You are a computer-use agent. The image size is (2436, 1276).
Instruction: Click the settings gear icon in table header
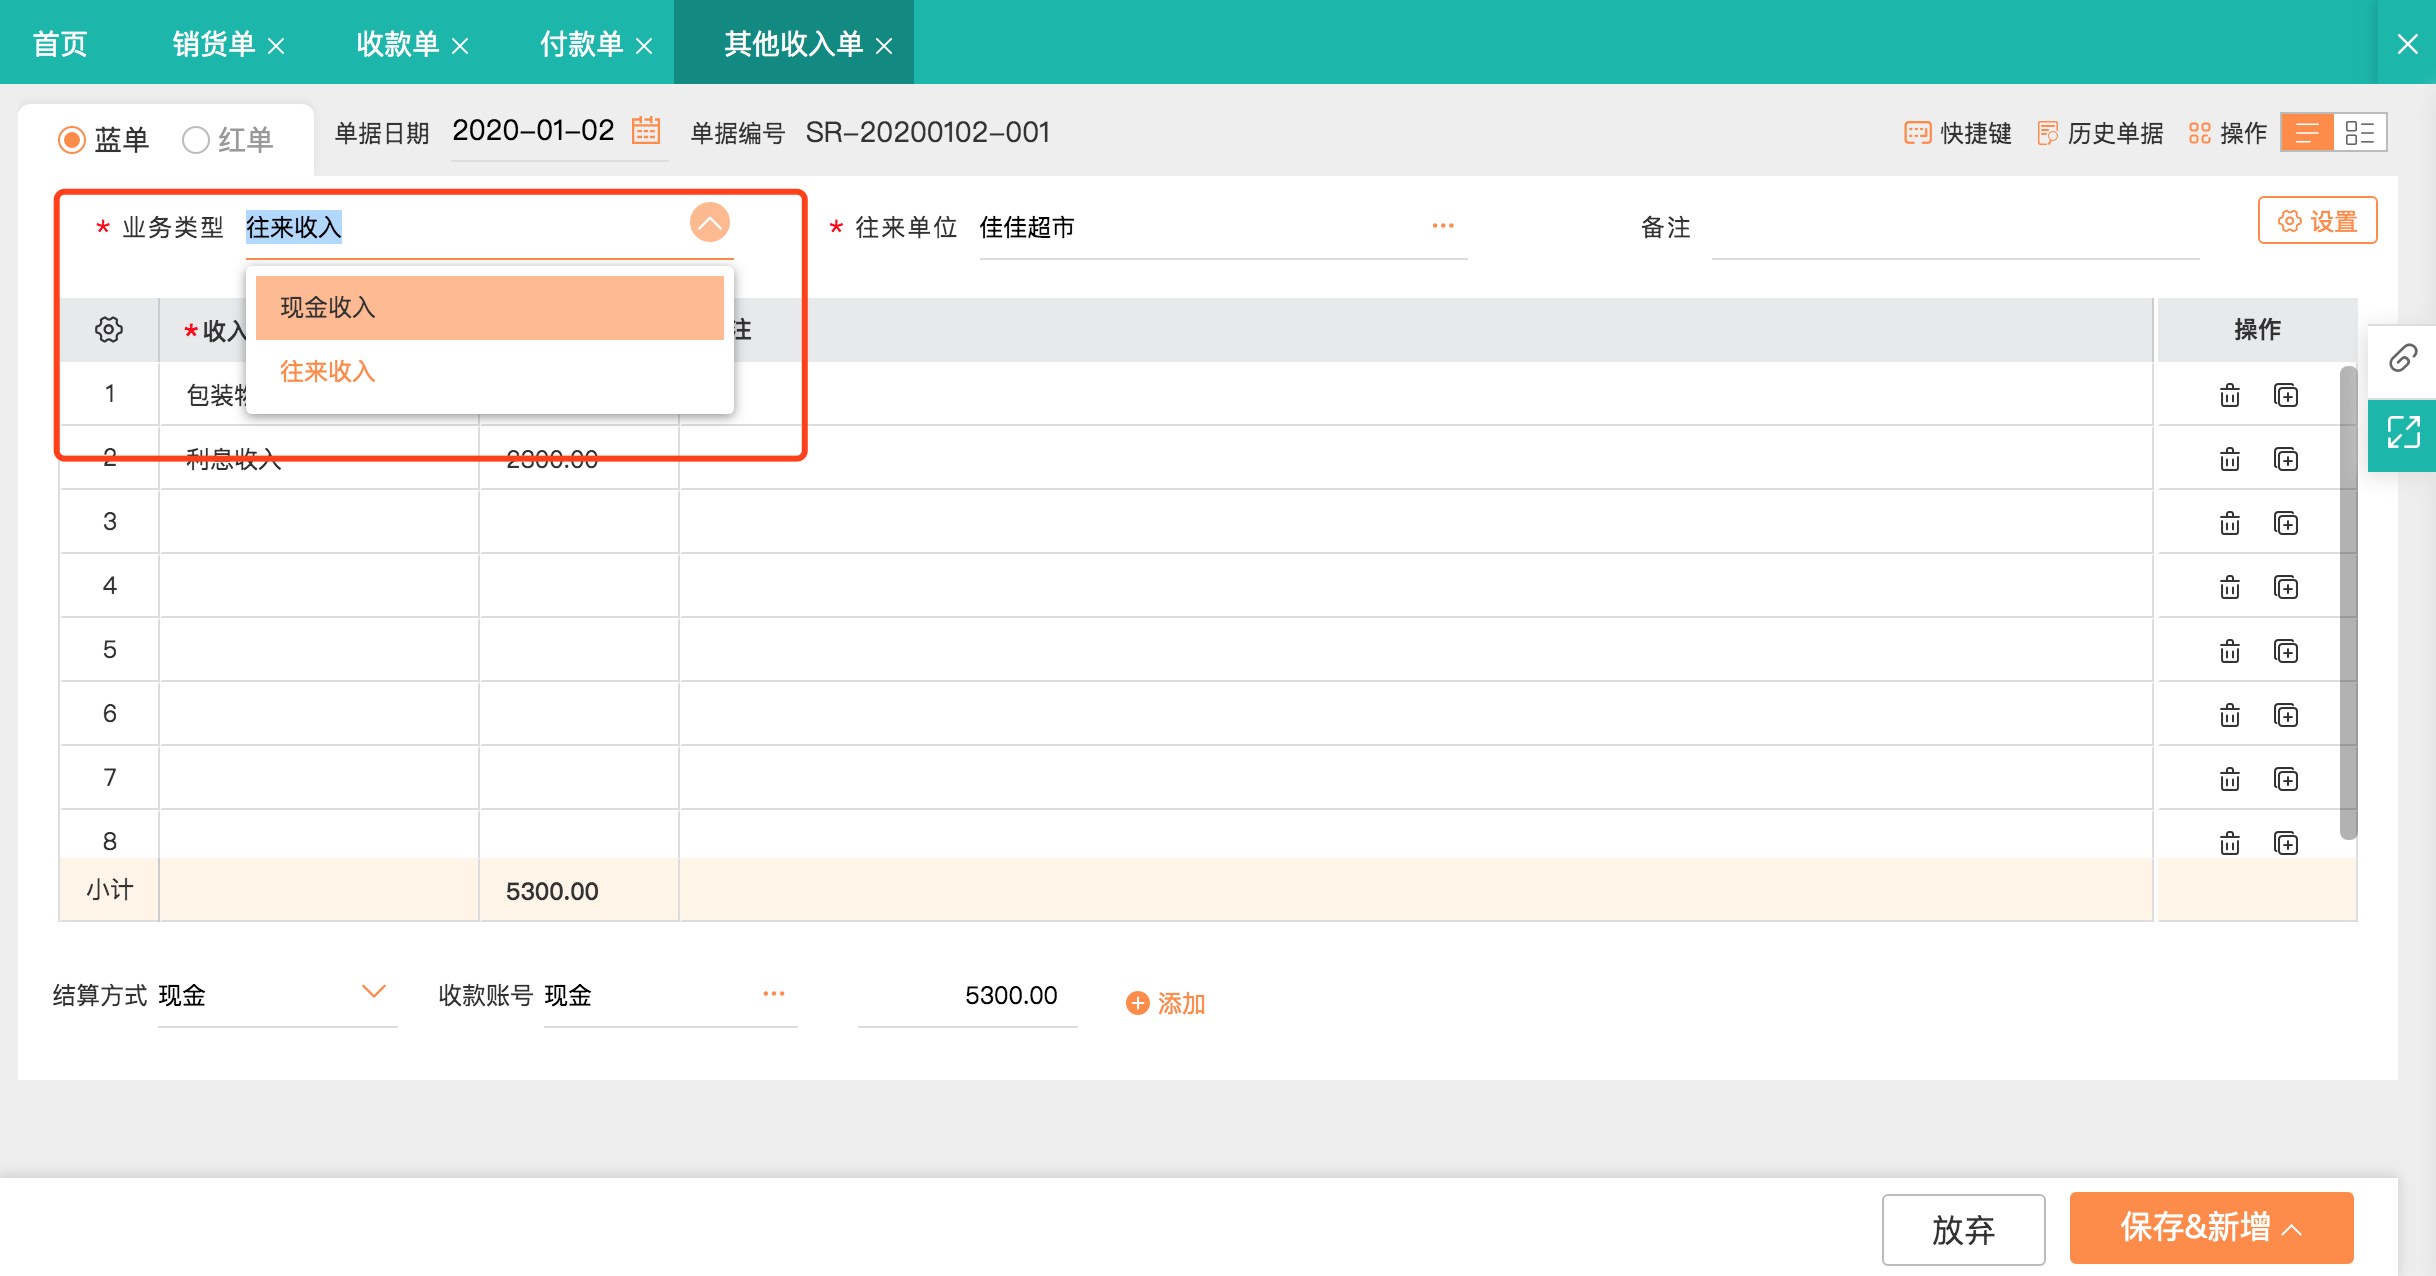point(110,330)
